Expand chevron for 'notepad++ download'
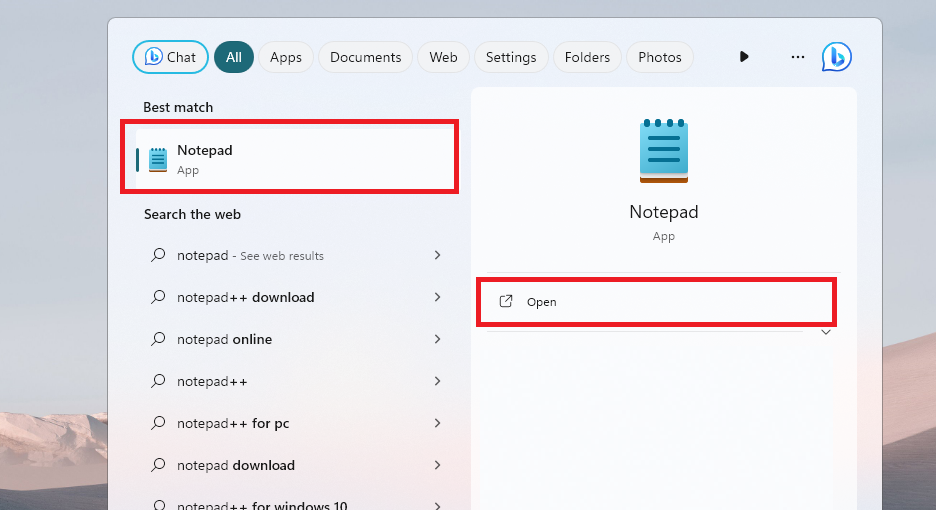 pos(438,297)
